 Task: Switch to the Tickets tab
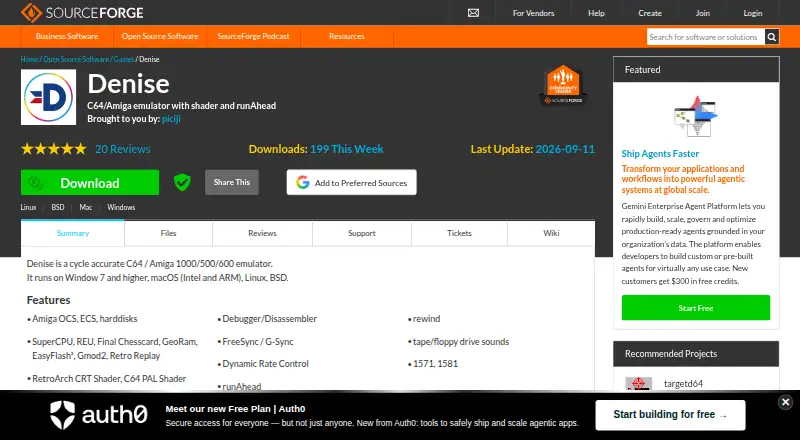(459, 233)
